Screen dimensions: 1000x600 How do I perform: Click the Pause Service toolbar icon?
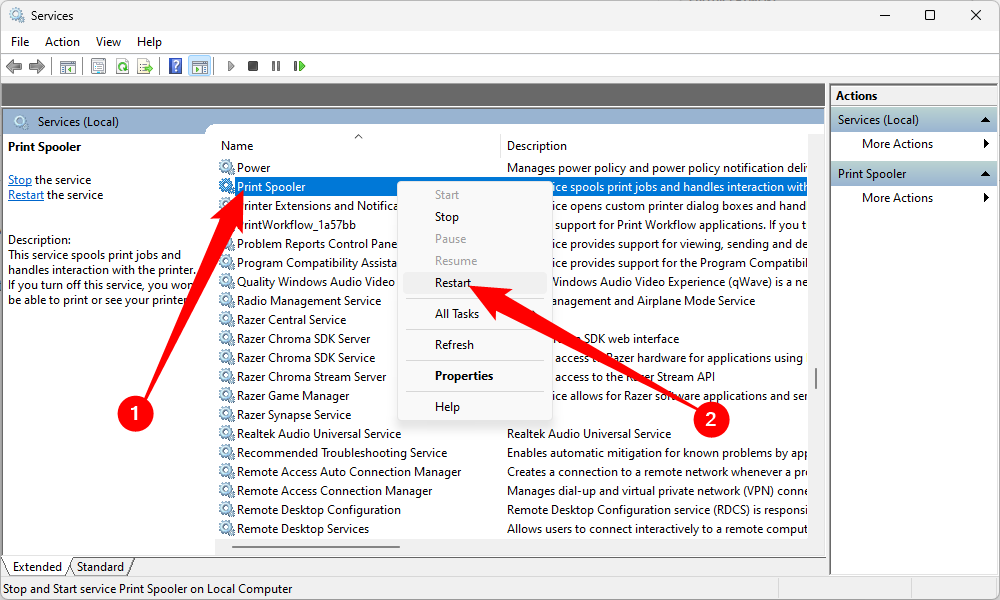point(276,66)
